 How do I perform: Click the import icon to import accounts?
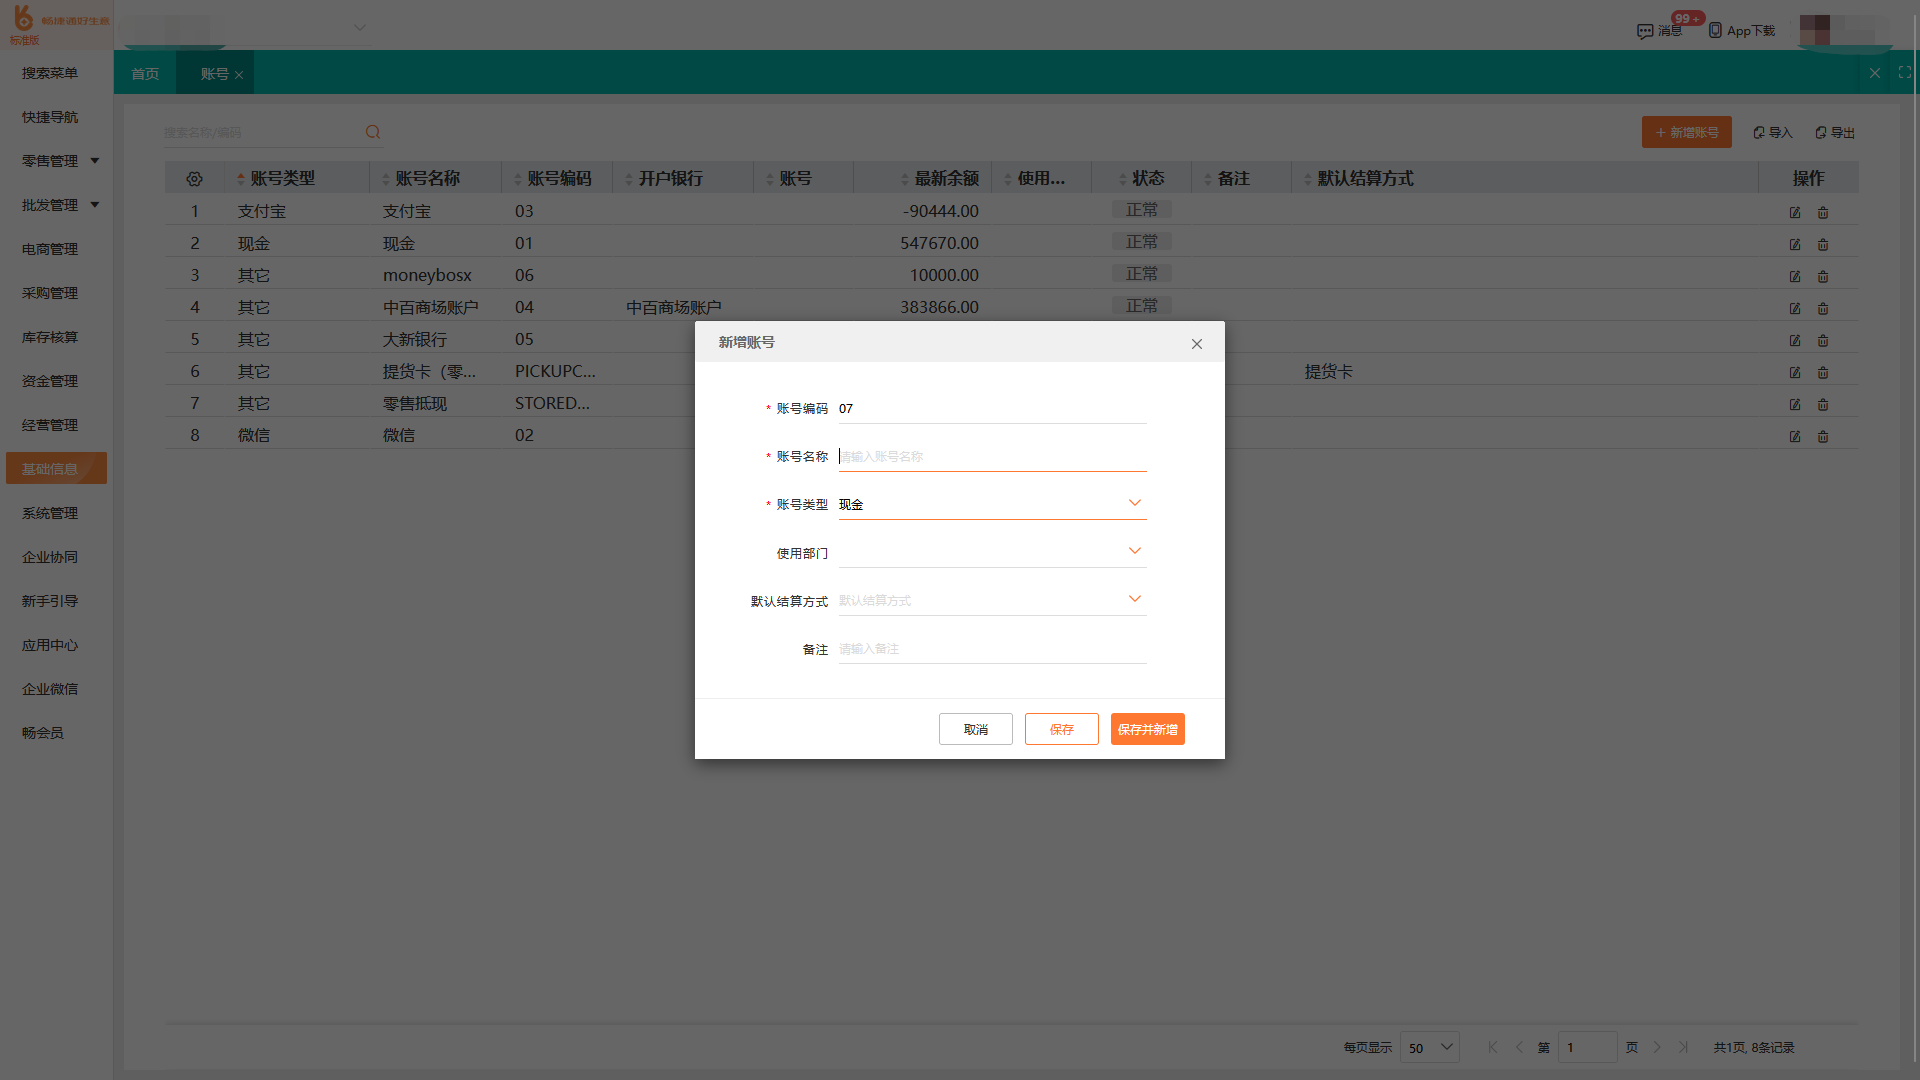(x=1774, y=131)
